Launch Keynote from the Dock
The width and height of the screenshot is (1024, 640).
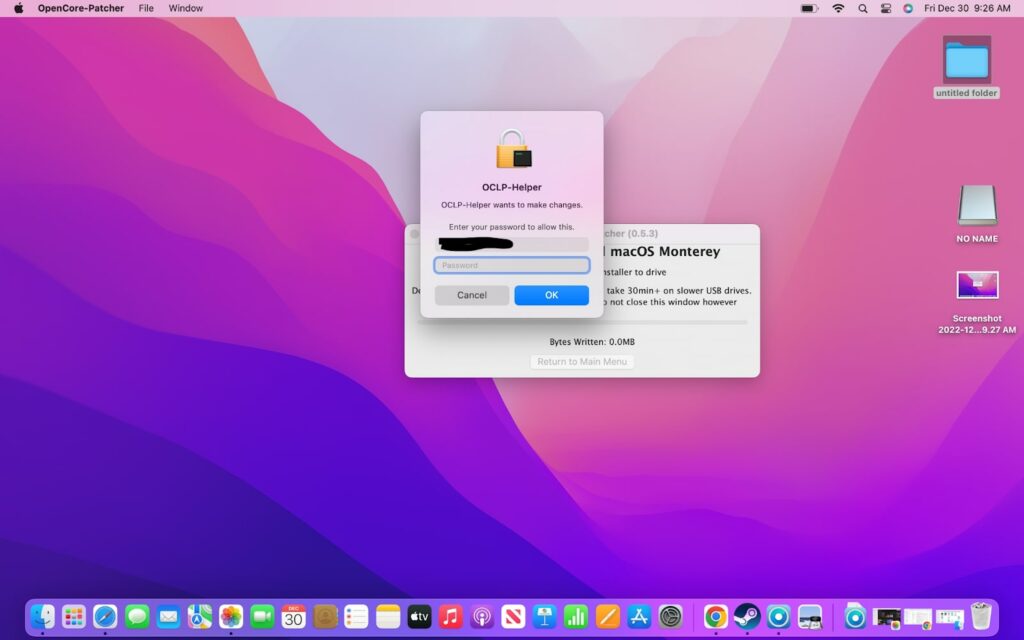click(x=544, y=616)
